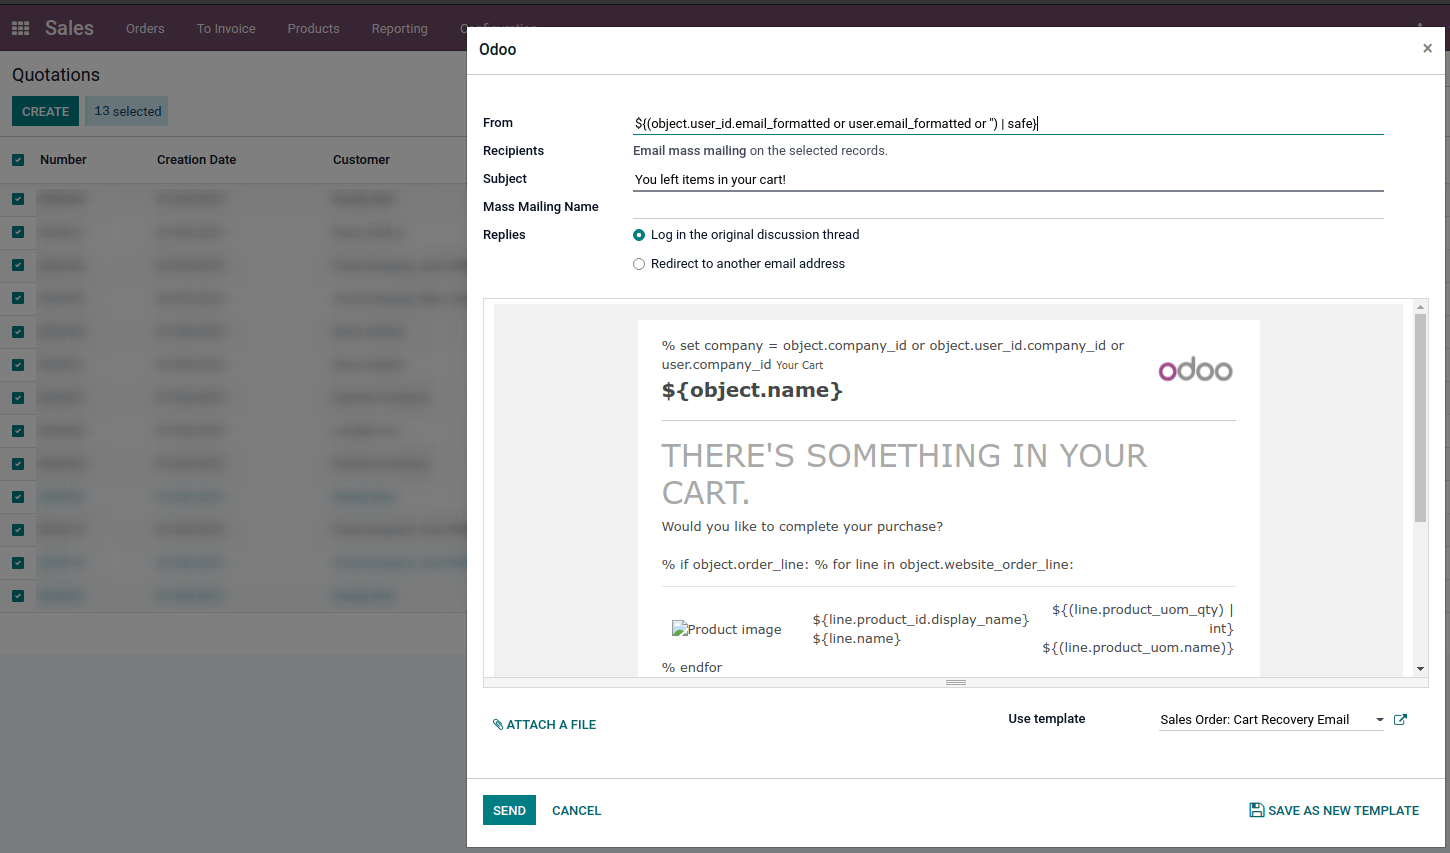Click the external link icon beside template
Viewport: 1450px width, 853px height.
tap(1400, 719)
